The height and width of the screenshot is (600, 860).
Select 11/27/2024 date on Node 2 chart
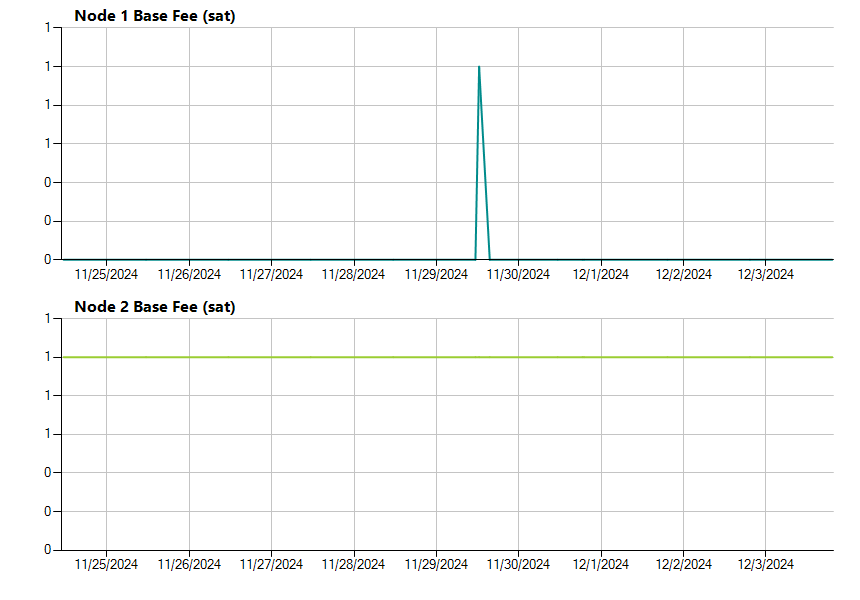coord(271,564)
